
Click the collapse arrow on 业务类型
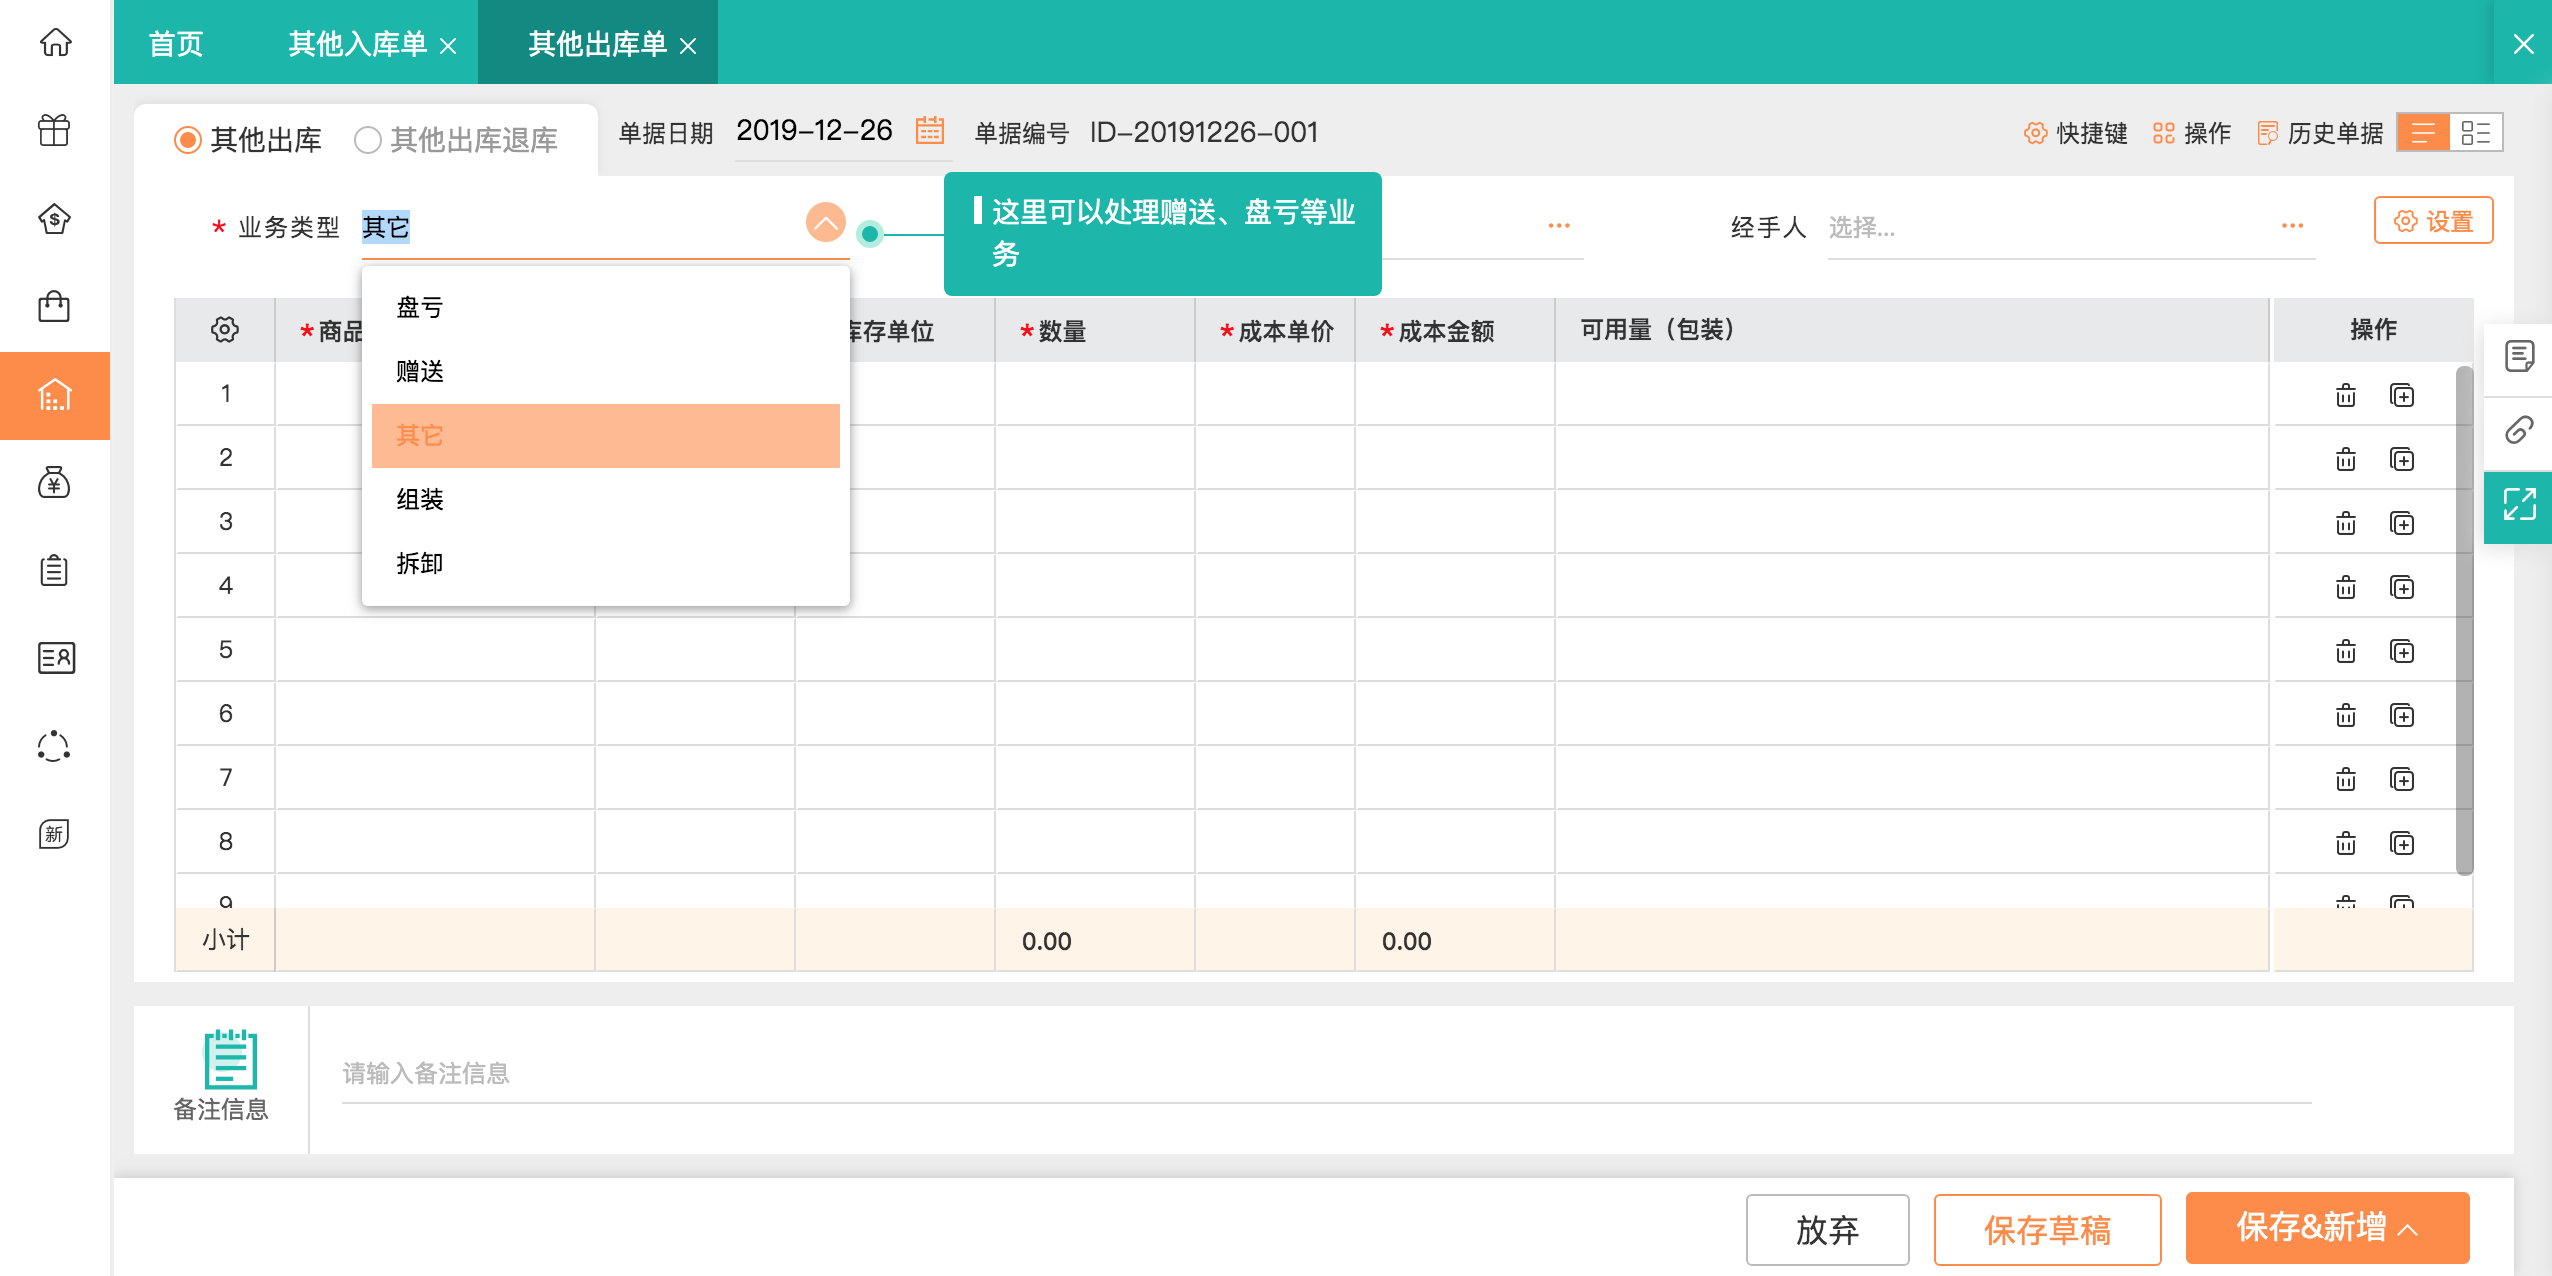click(830, 226)
